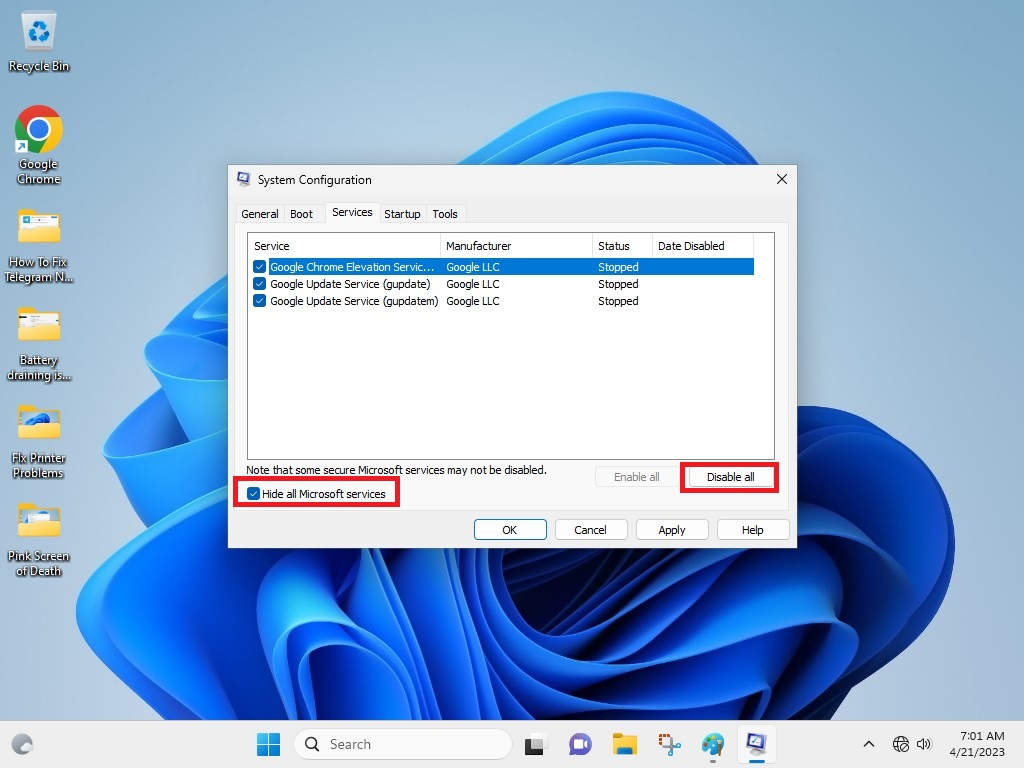Select the How To Fix Telegram folder
The height and width of the screenshot is (768, 1024).
pos(39,246)
